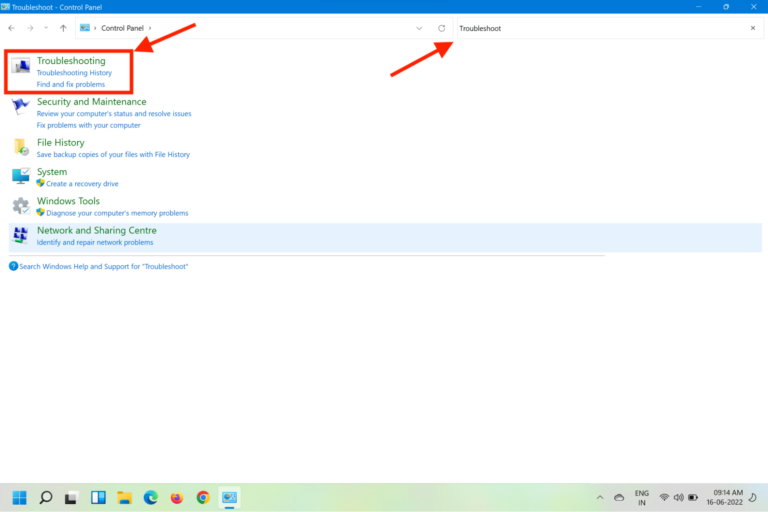Screen dimensions: 768x512
Task: Click the Troubleshooting computer icon
Action: 21,67
